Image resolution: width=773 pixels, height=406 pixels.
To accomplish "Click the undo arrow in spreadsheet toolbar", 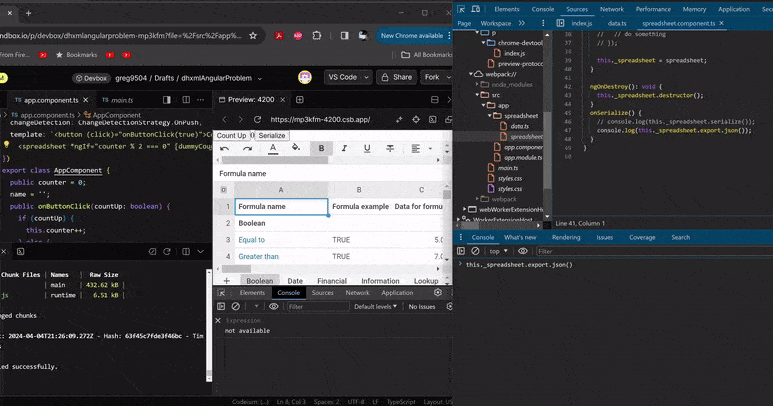I will click(225, 149).
